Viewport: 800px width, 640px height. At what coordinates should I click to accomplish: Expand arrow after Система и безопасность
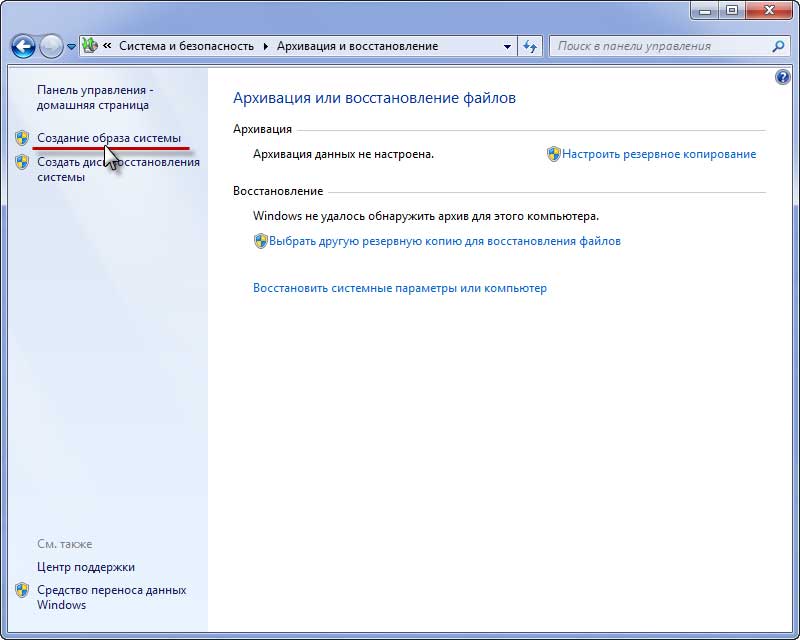pyautogui.click(x=265, y=46)
